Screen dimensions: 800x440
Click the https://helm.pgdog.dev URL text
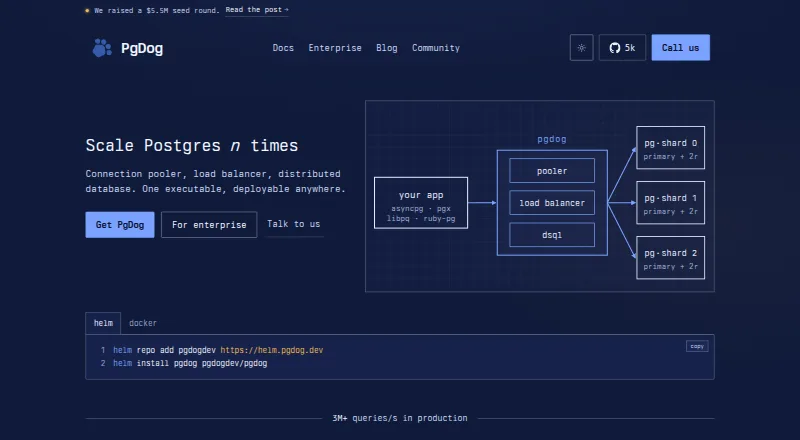click(x=271, y=350)
